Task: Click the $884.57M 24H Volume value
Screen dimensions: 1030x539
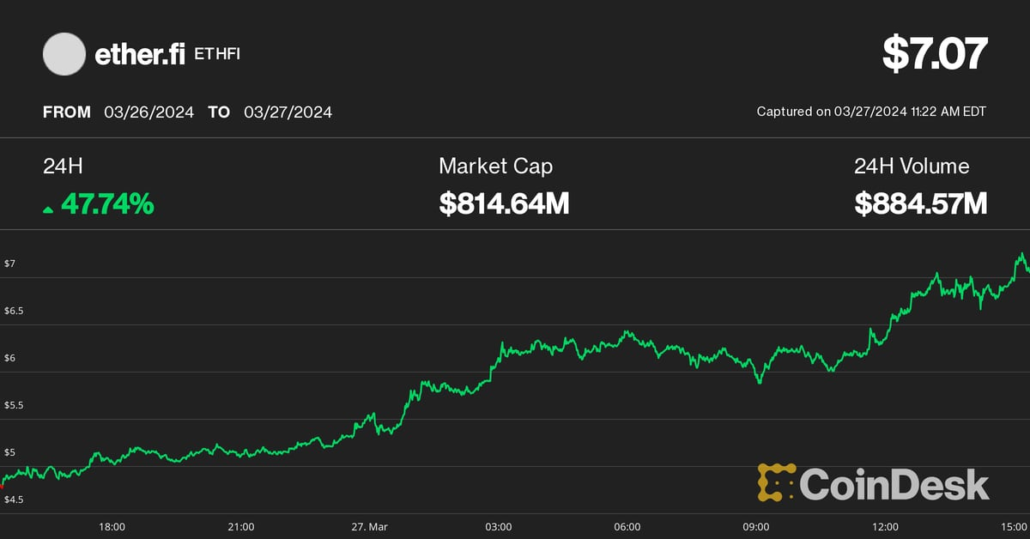Action: (920, 204)
